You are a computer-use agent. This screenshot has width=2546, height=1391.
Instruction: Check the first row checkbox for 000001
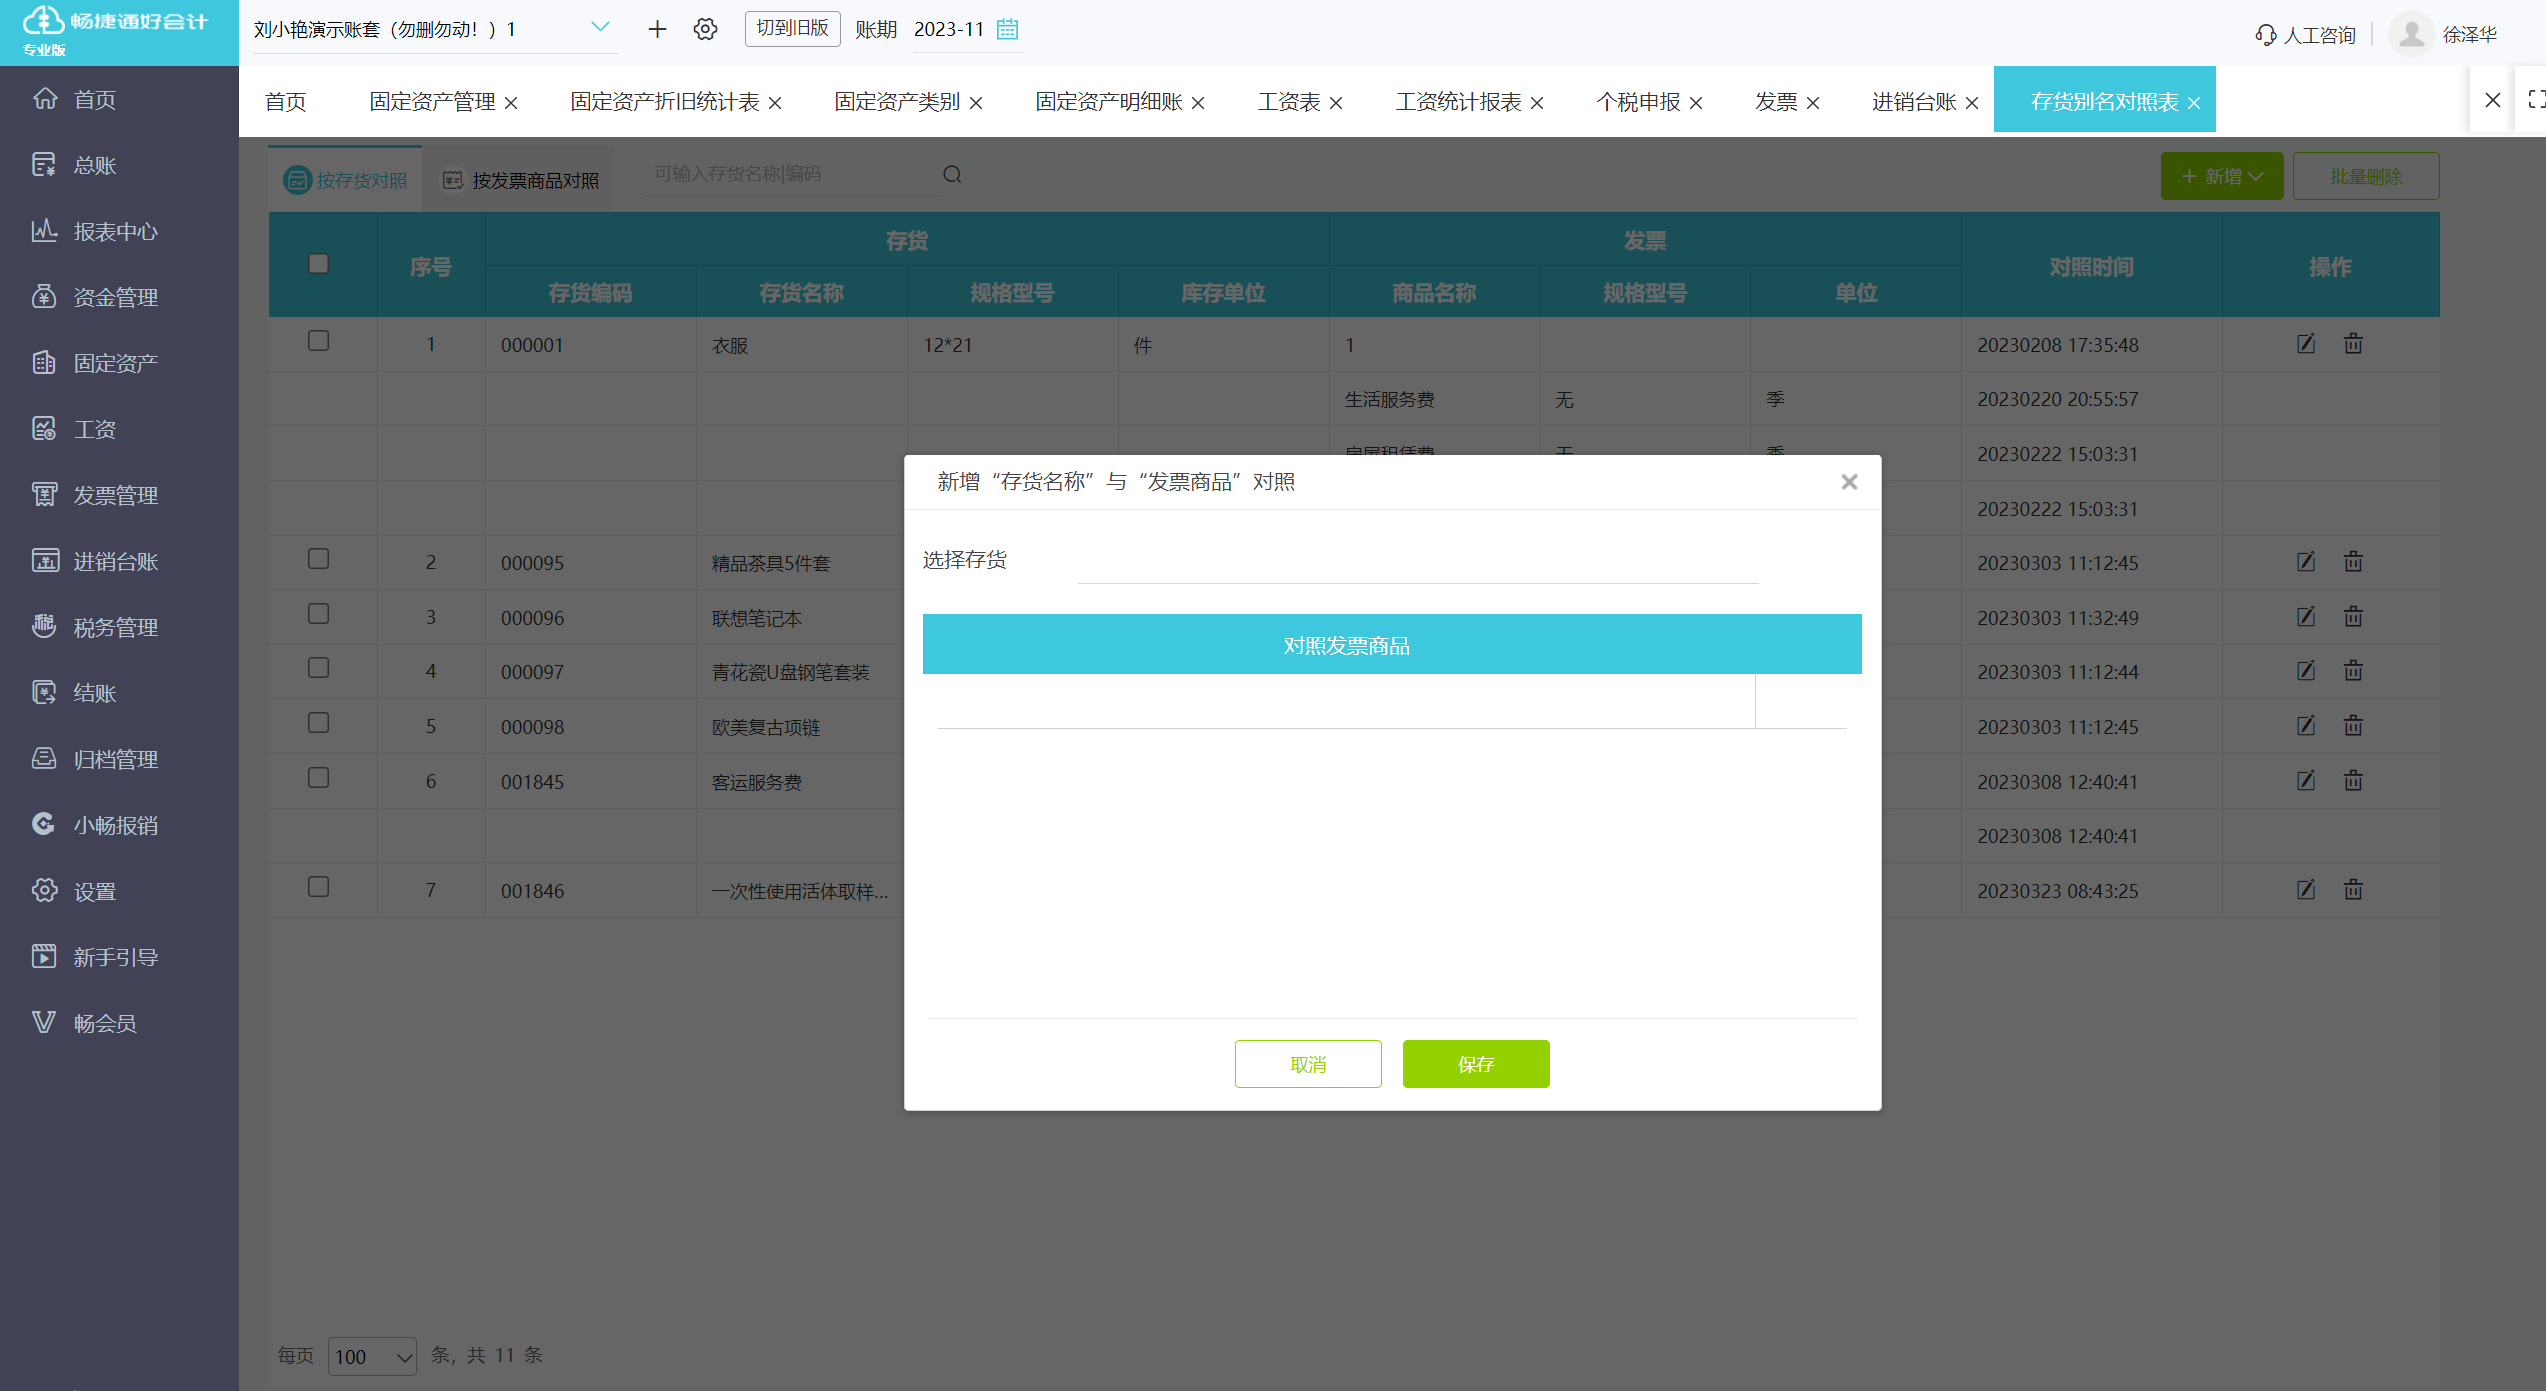coord(317,341)
